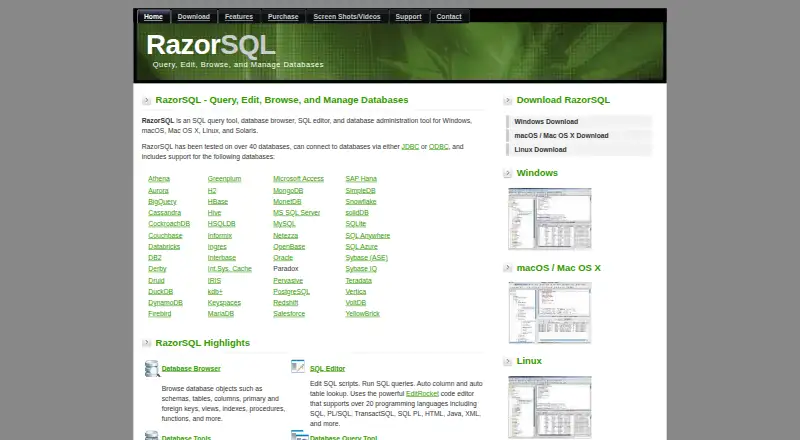Click the Windows Download button
This screenshot has width=800, height=440.
[x=579, y=121]
